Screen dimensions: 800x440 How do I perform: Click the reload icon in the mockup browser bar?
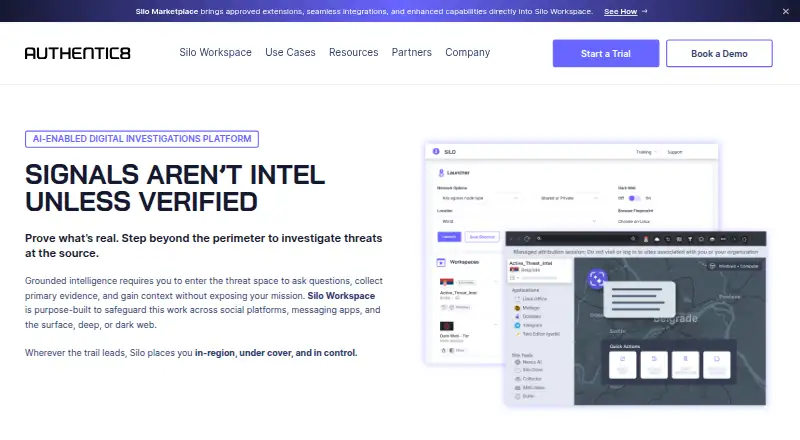tap(527, 239)
